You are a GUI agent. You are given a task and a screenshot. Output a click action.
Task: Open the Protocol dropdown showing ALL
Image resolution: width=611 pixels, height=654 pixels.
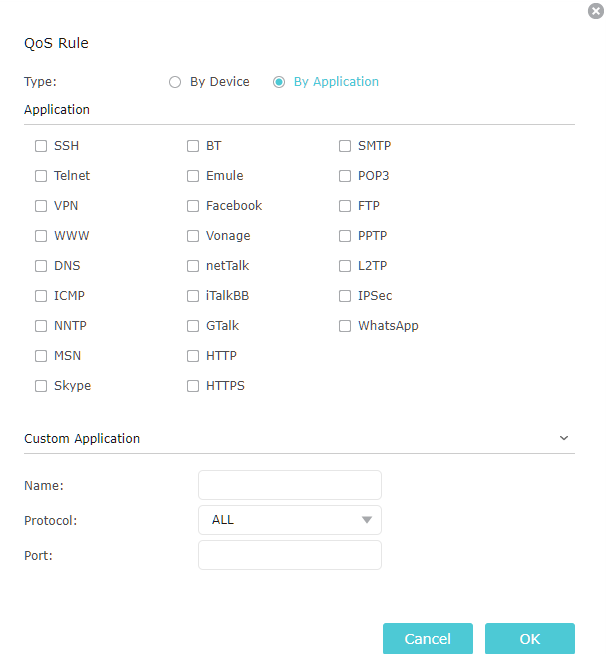[x=290, y=520]
